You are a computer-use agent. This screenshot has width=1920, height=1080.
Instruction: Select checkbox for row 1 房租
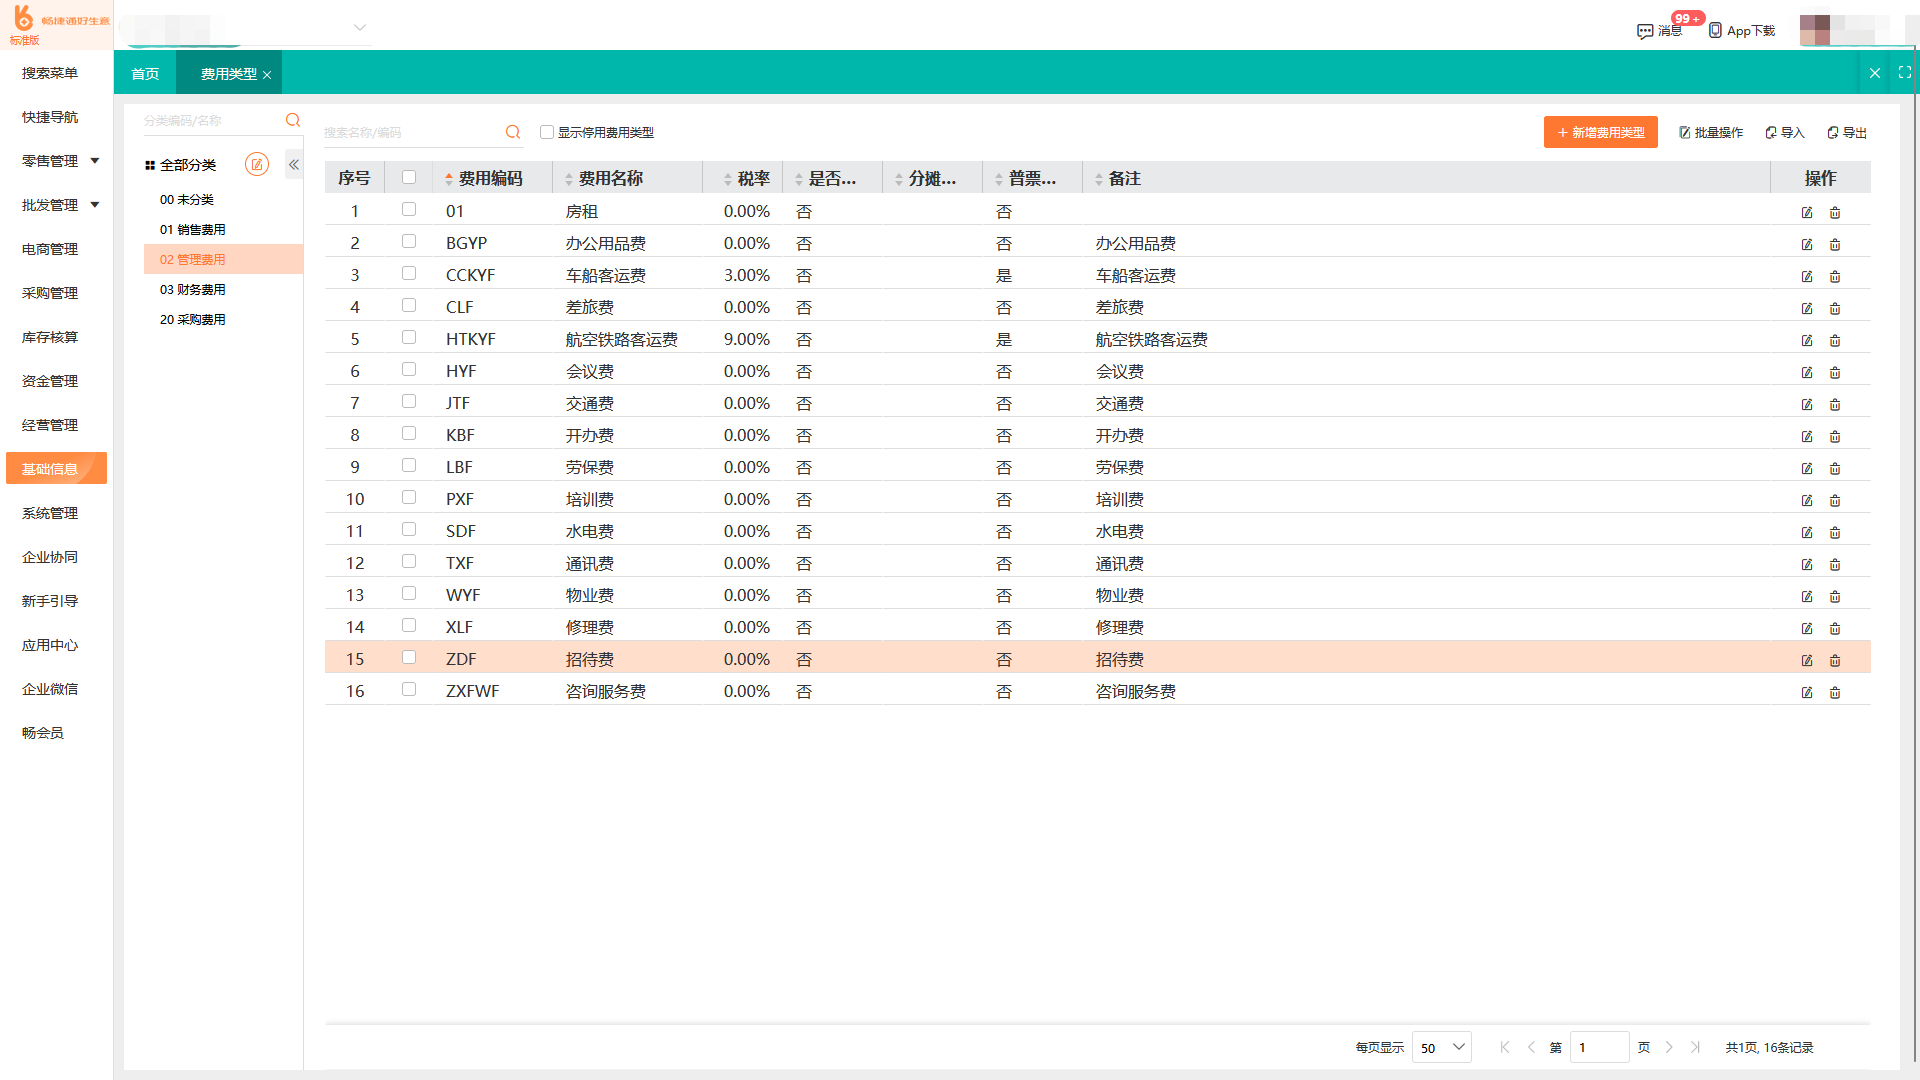pos(409,211)
